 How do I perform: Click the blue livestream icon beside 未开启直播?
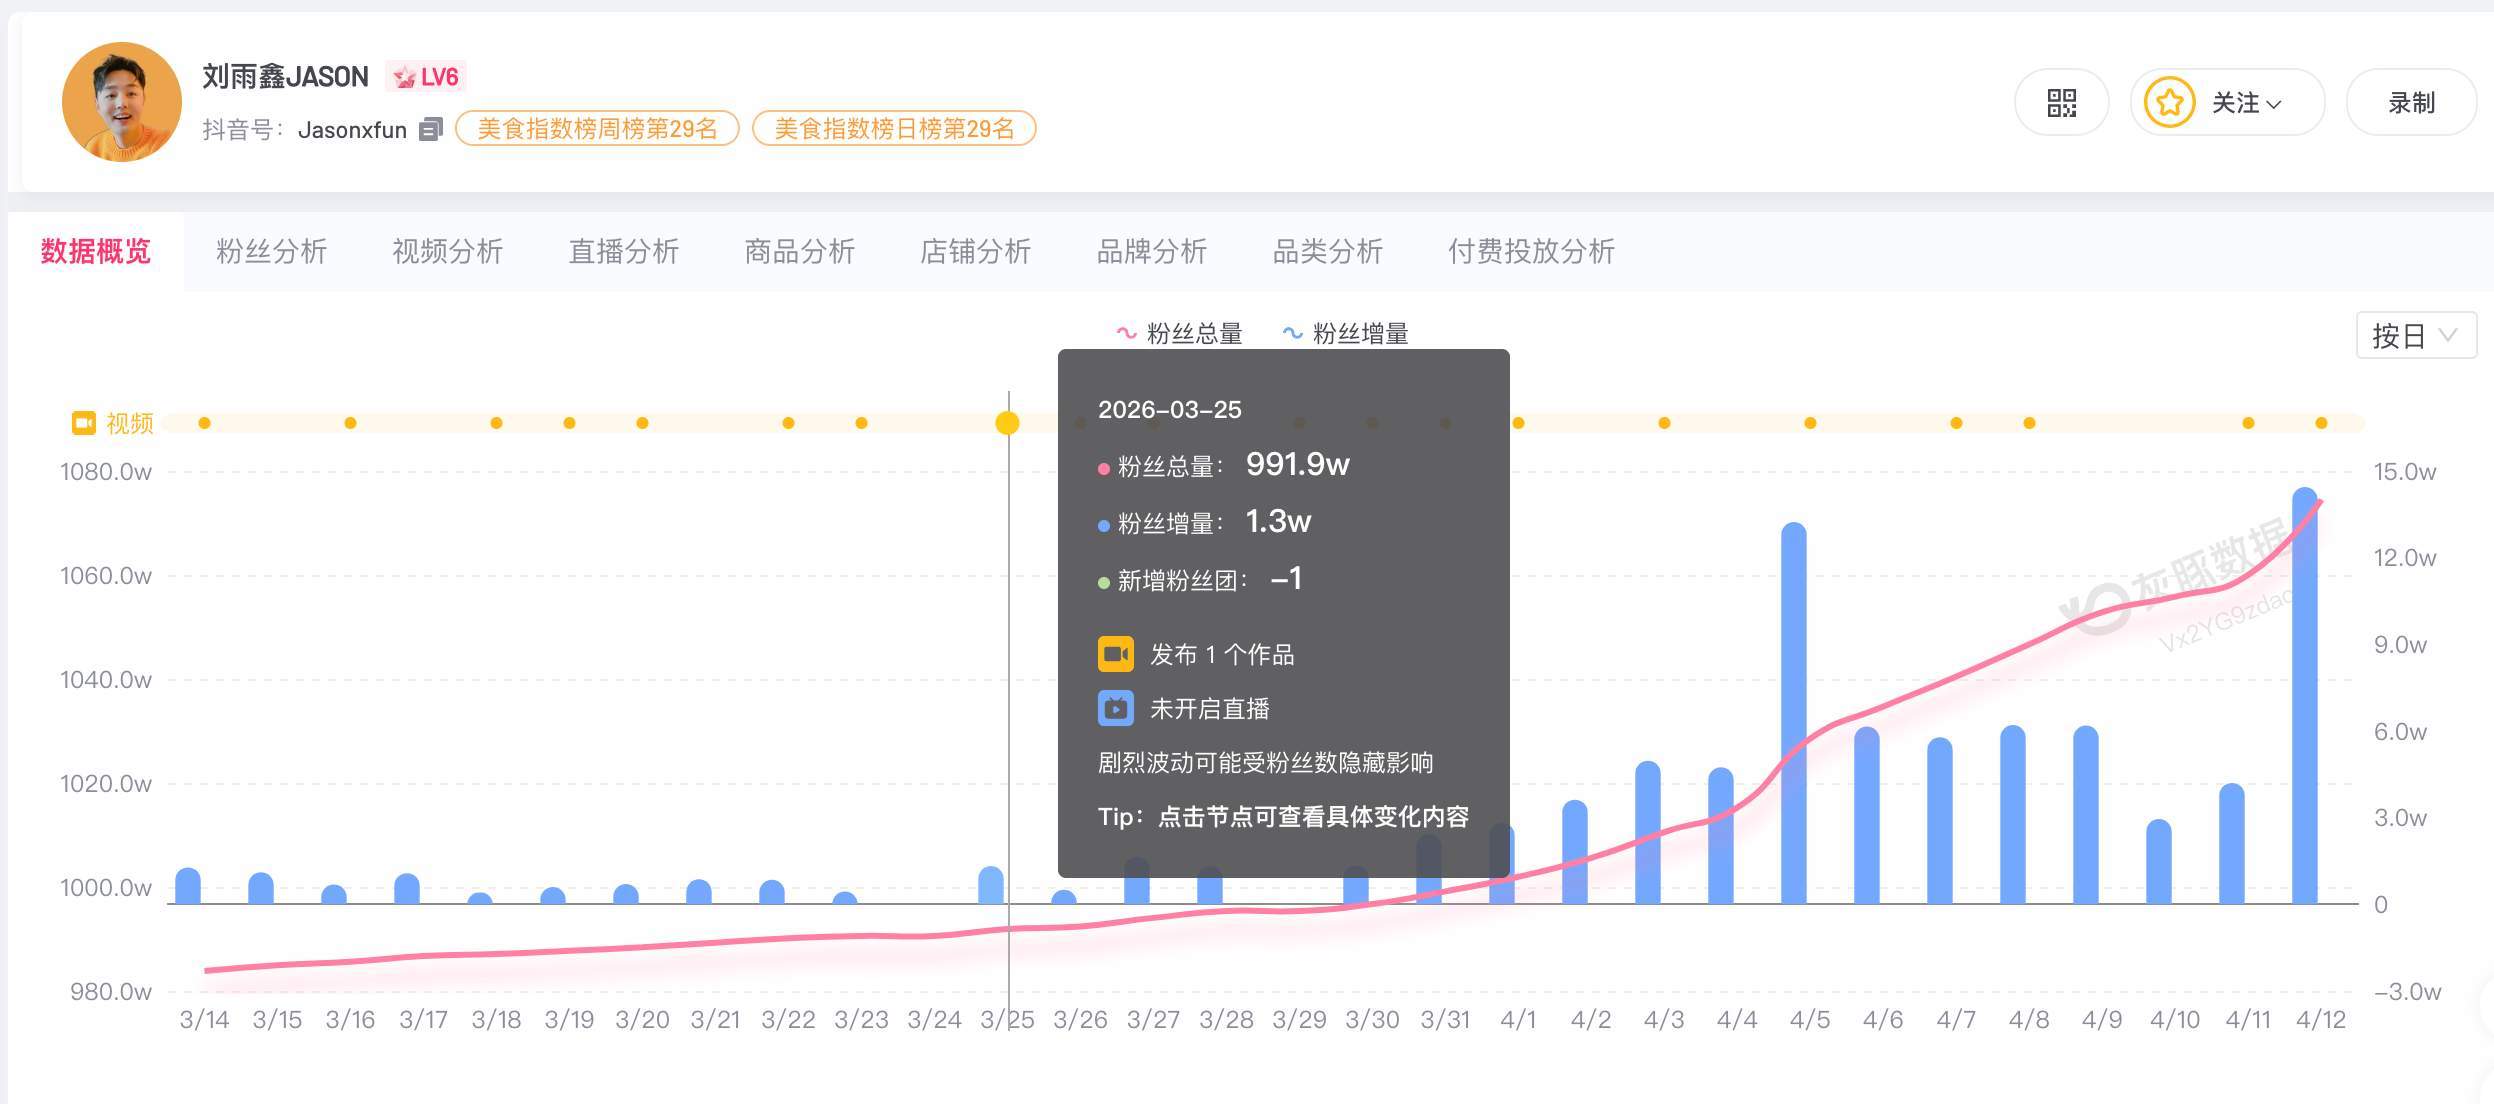pyautogui.click(x=1117, y=708)
